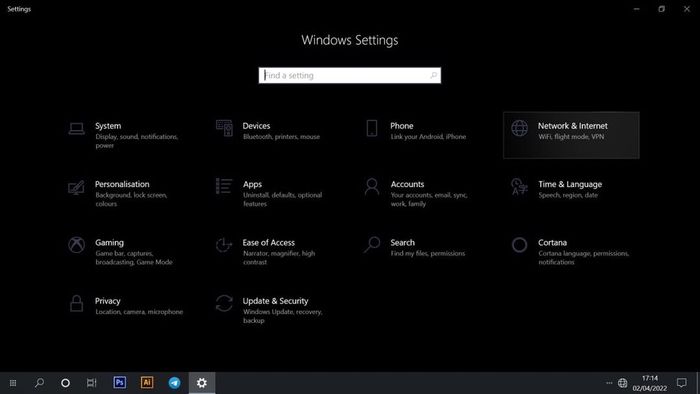Screen dimensions: 700x394
Task: Open Ease of Access icon
Action: [x=224, y=245]
